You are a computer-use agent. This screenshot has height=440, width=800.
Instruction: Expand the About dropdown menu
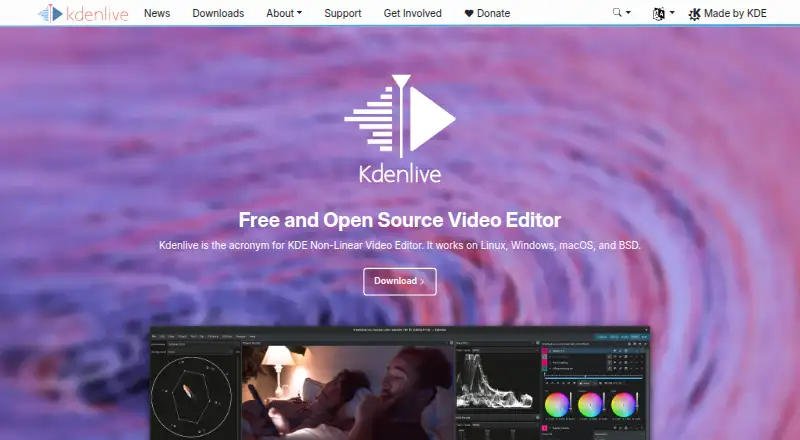pyautogui.click(x=284, y=13)
